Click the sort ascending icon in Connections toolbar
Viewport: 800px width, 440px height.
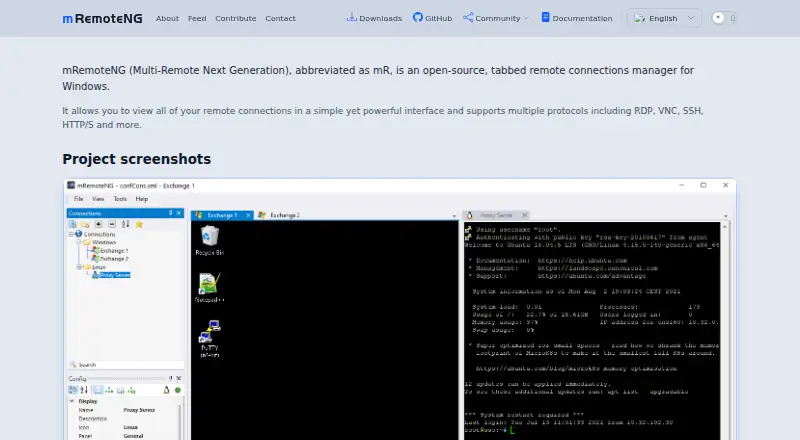pyautogui.click(x=126, y=224)
